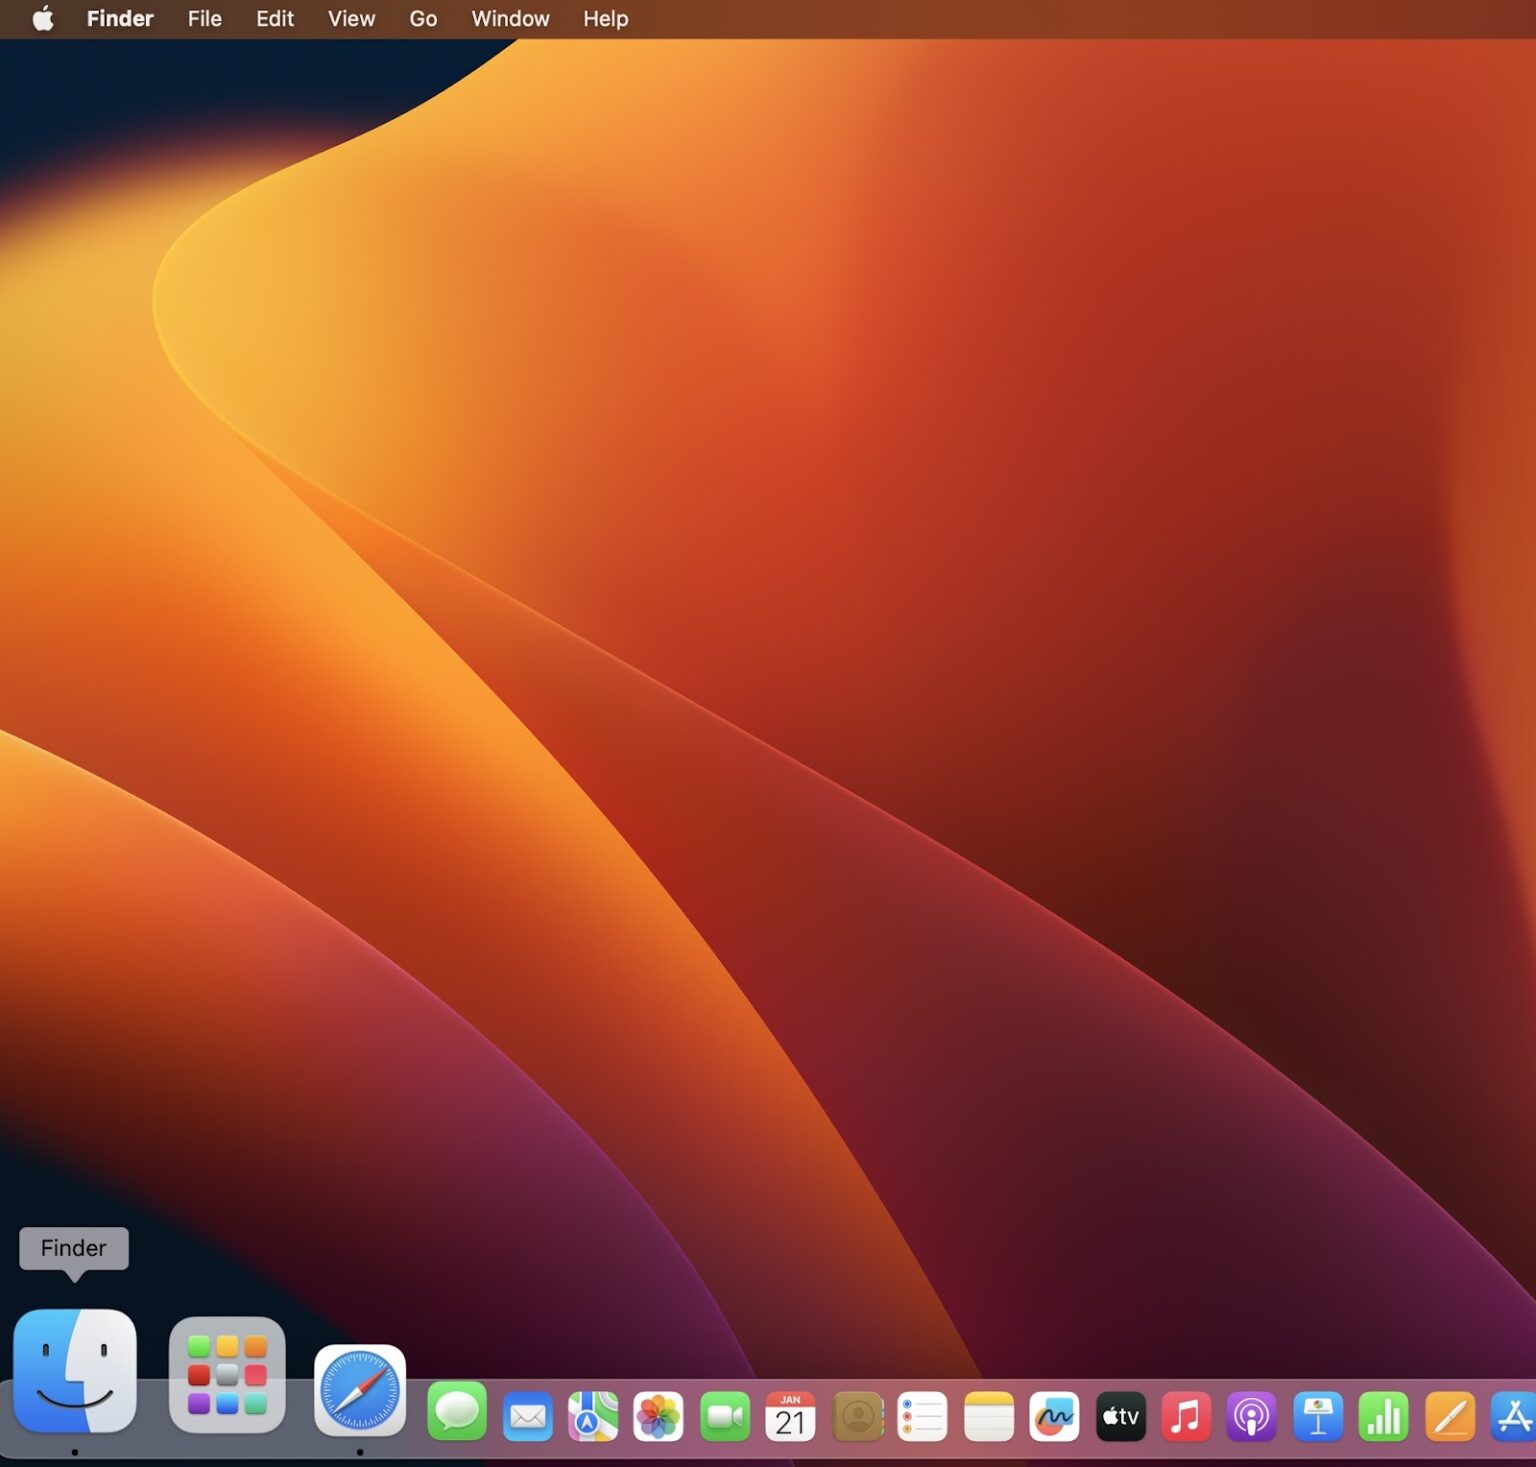The image size is (1536, 1467).
Task: Open the Apple TV app
Action: tap(1121, 1415)
